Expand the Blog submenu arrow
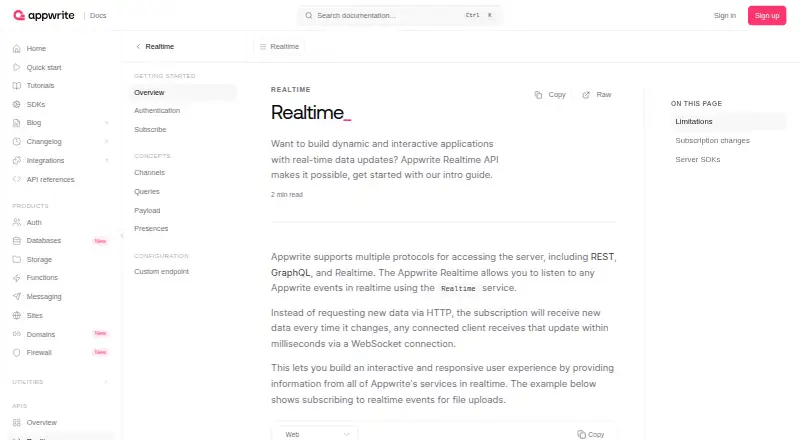Image resolution: width=800 pixels, height=440 pixels. (106, 123)
